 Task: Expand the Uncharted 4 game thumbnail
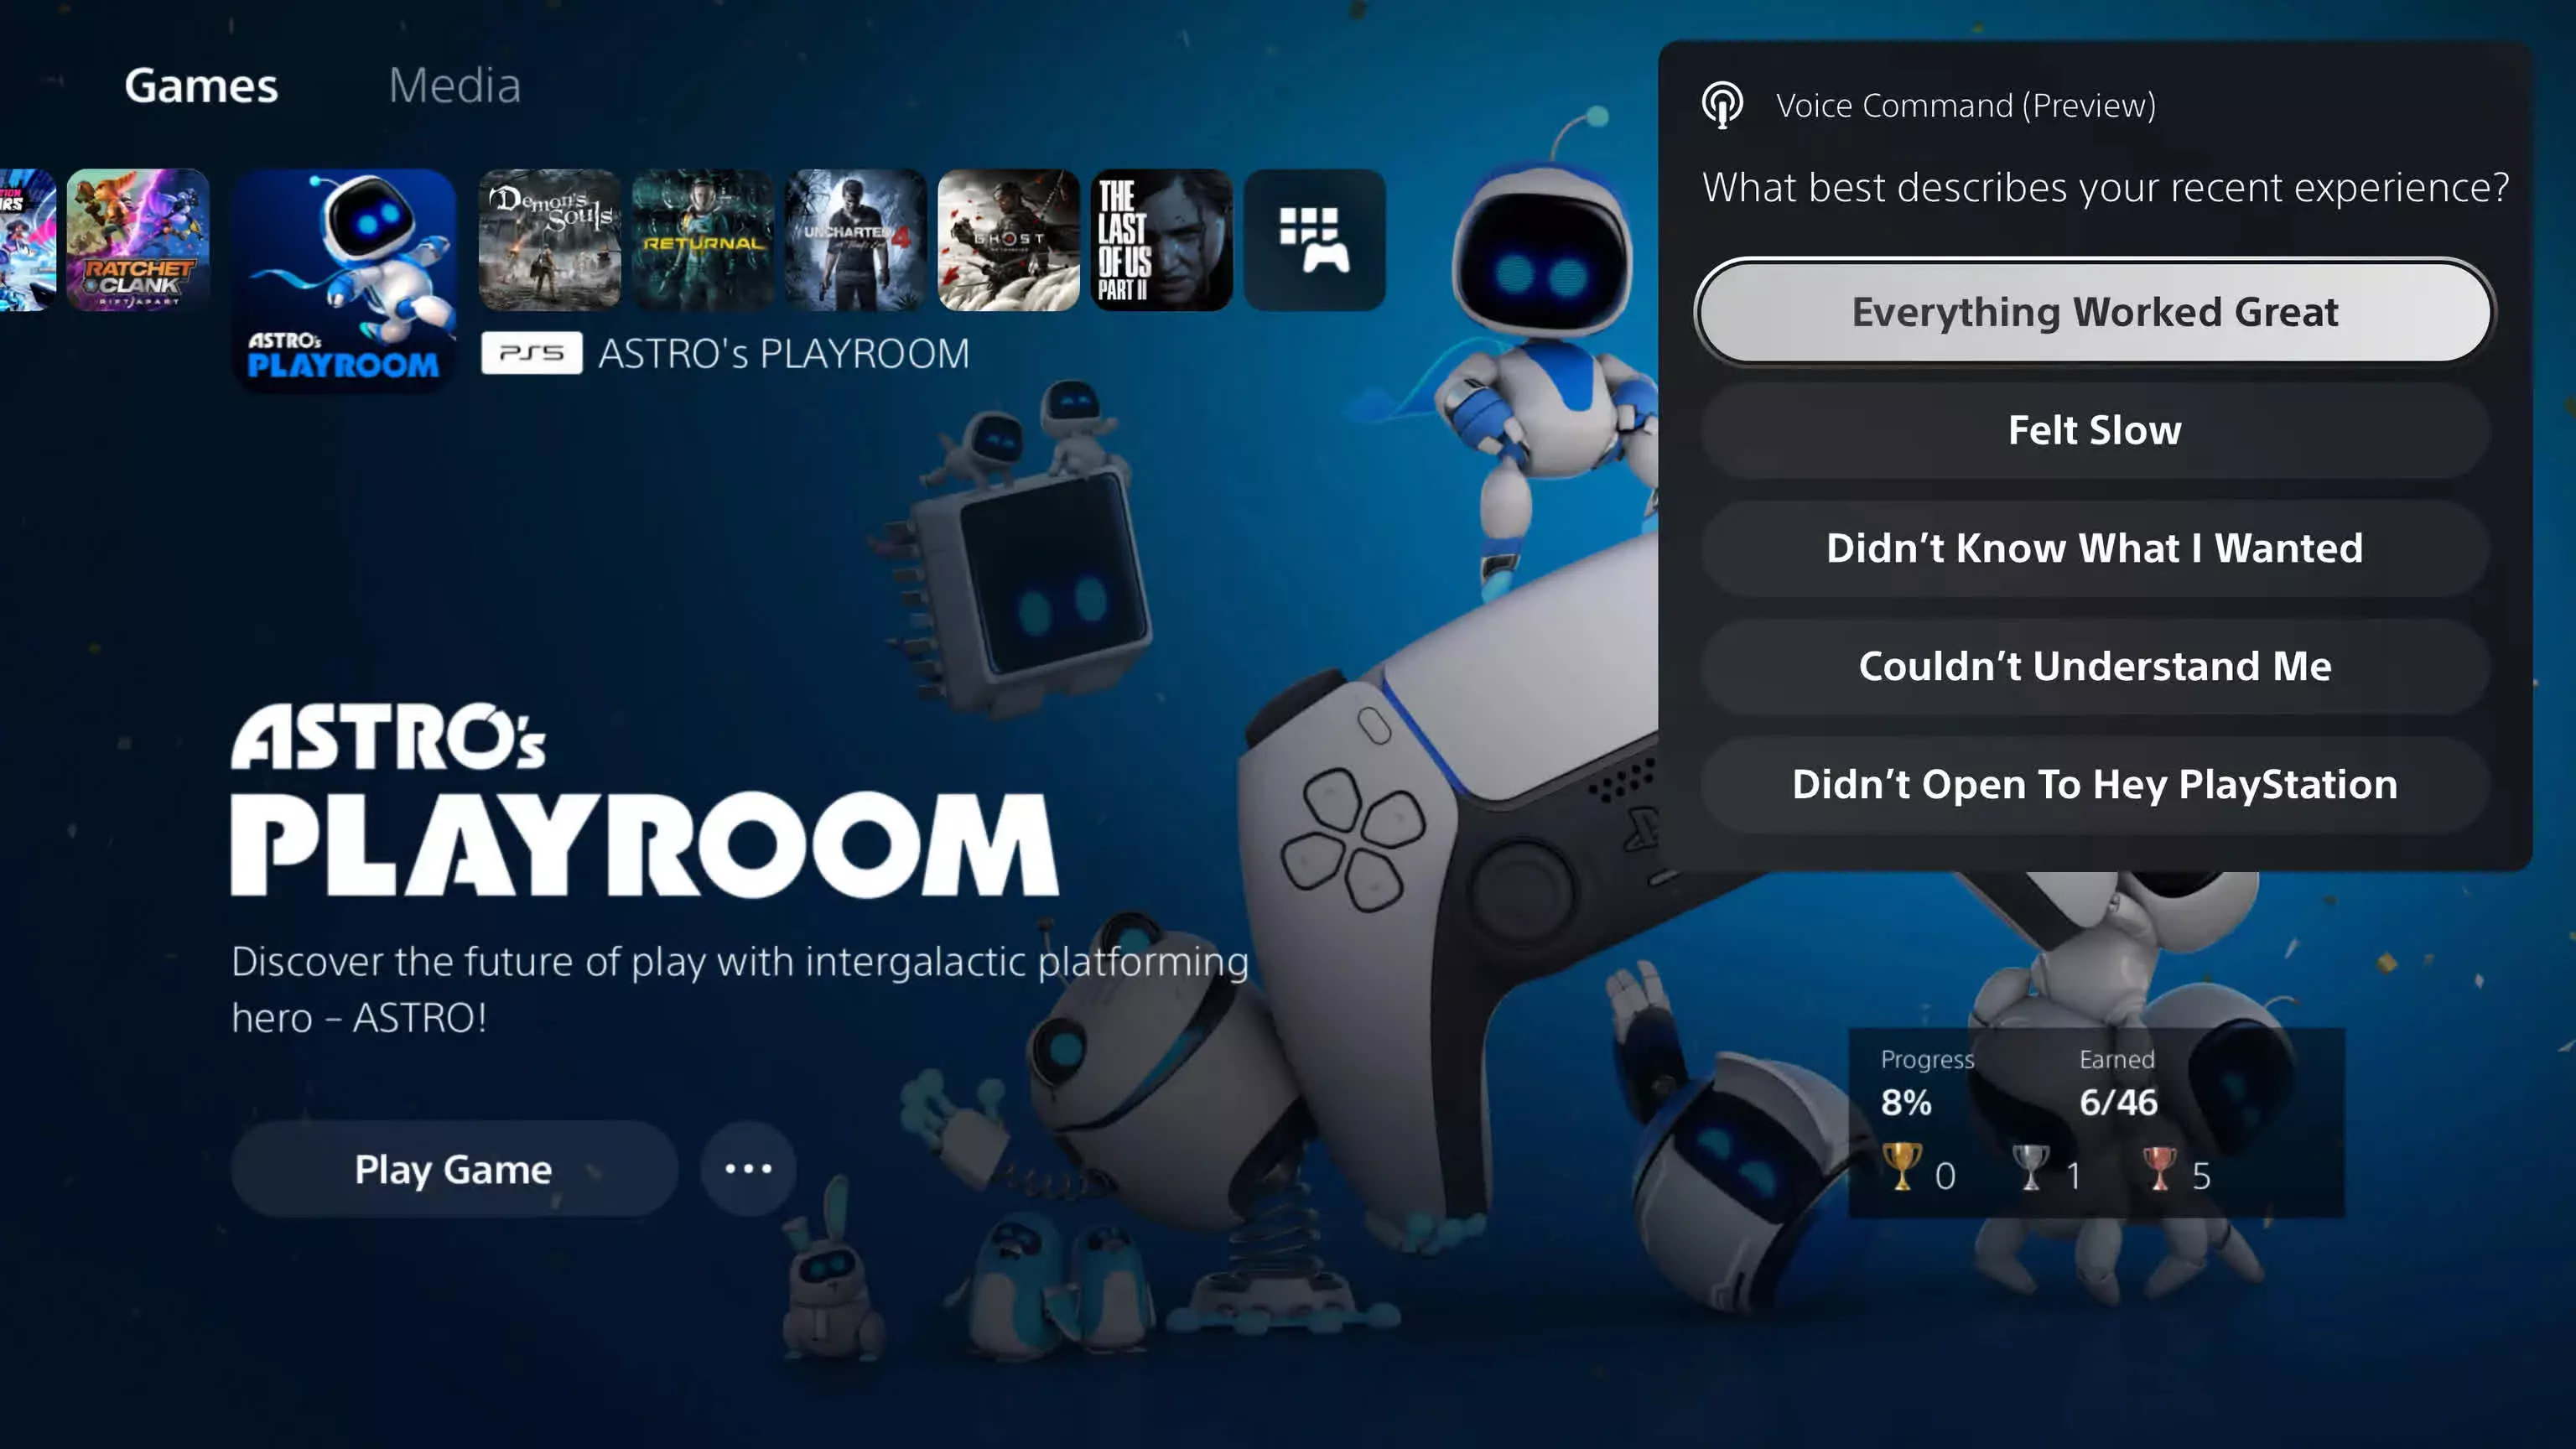pyautogui.click(x=854, y=241)
